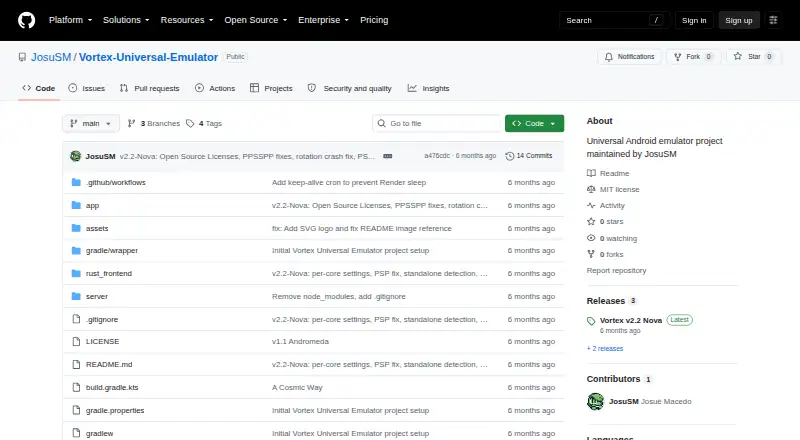View the 0 watching link
The width and height of the screenshot is (800, 440).
tap(612, 238)
